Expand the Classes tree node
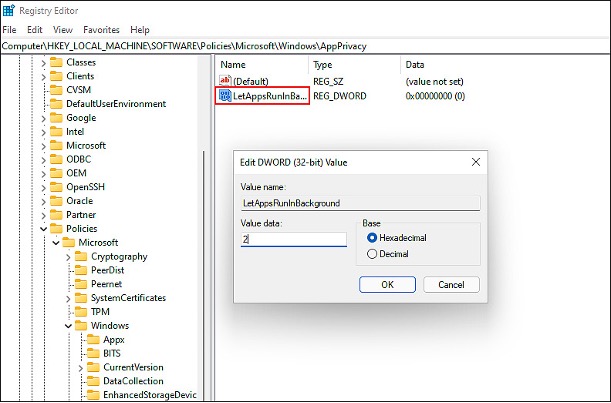Image resolution: width=611 pixels, height=403 pixels. coord(44,63)
